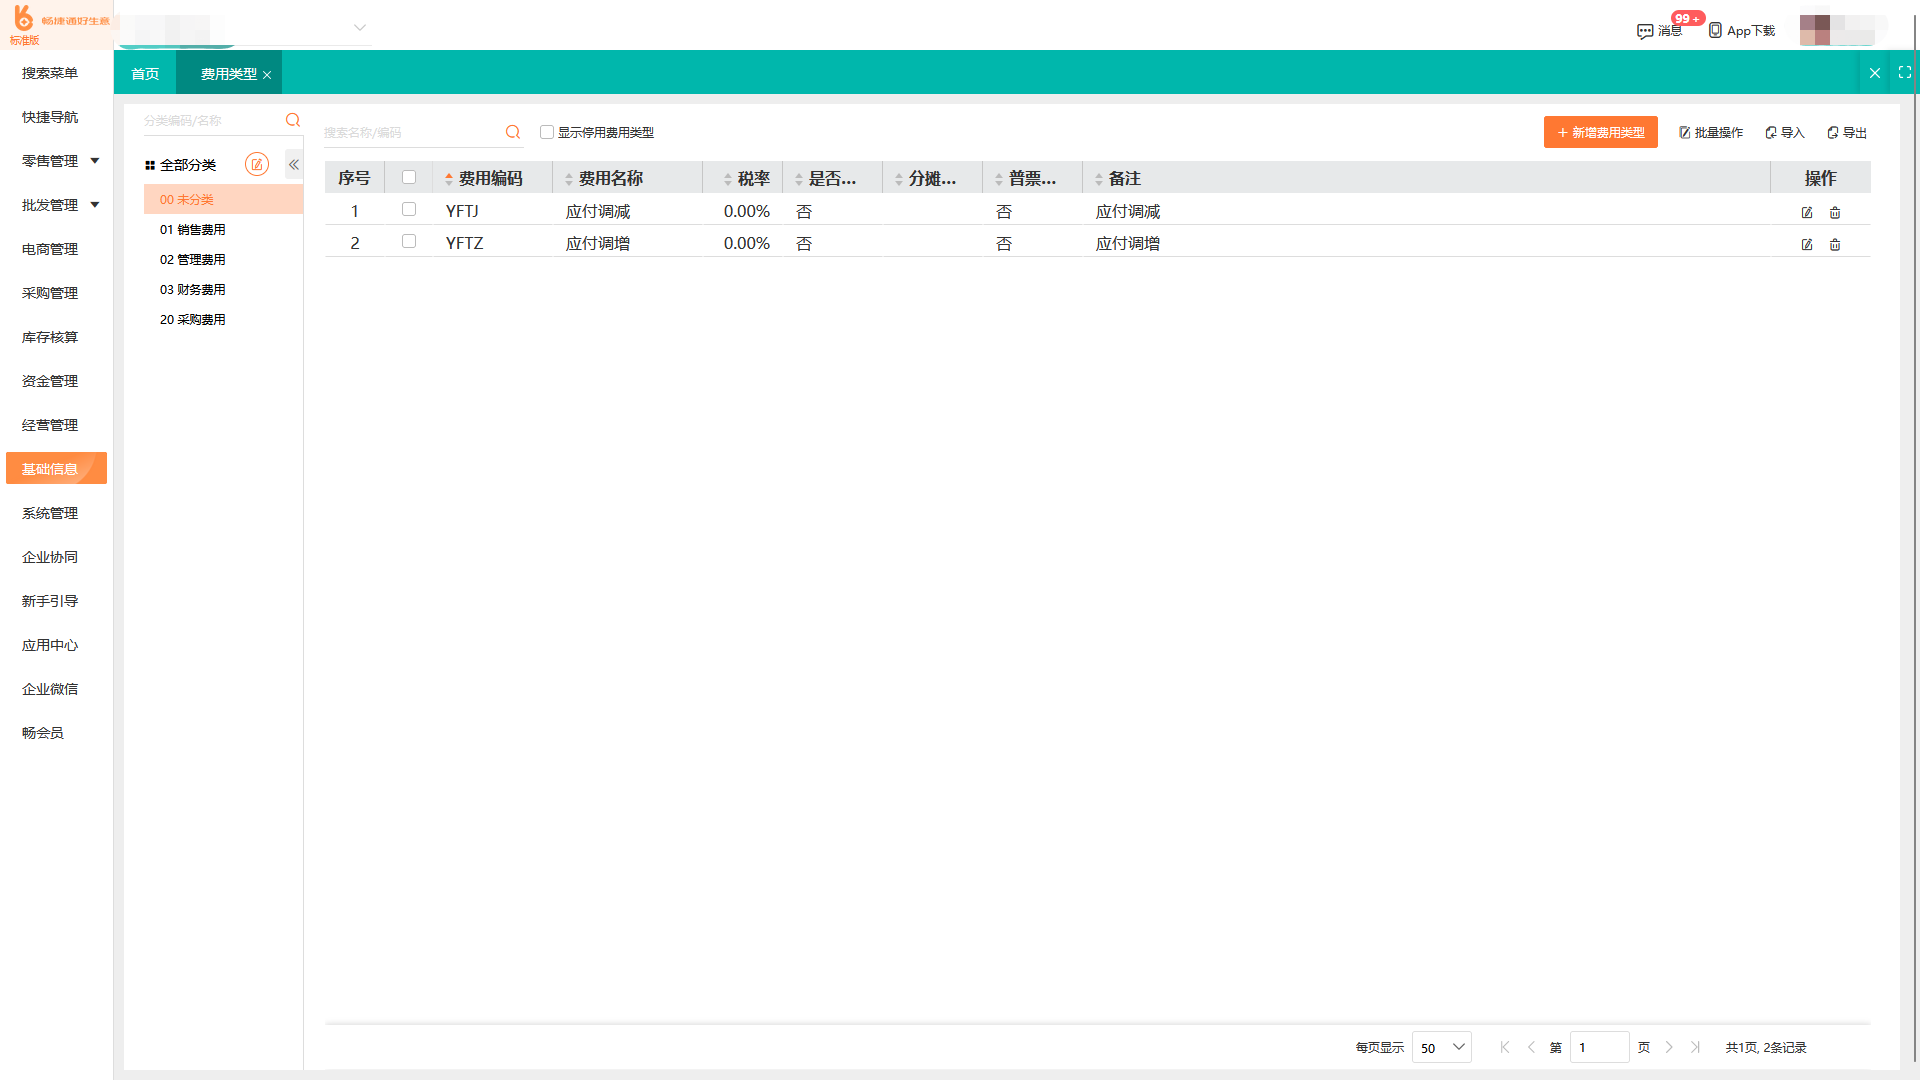The width and height of the screenshot is (1920, 1080).
Task: Click the fullscreen expand icon top right
Action: 1904,73
